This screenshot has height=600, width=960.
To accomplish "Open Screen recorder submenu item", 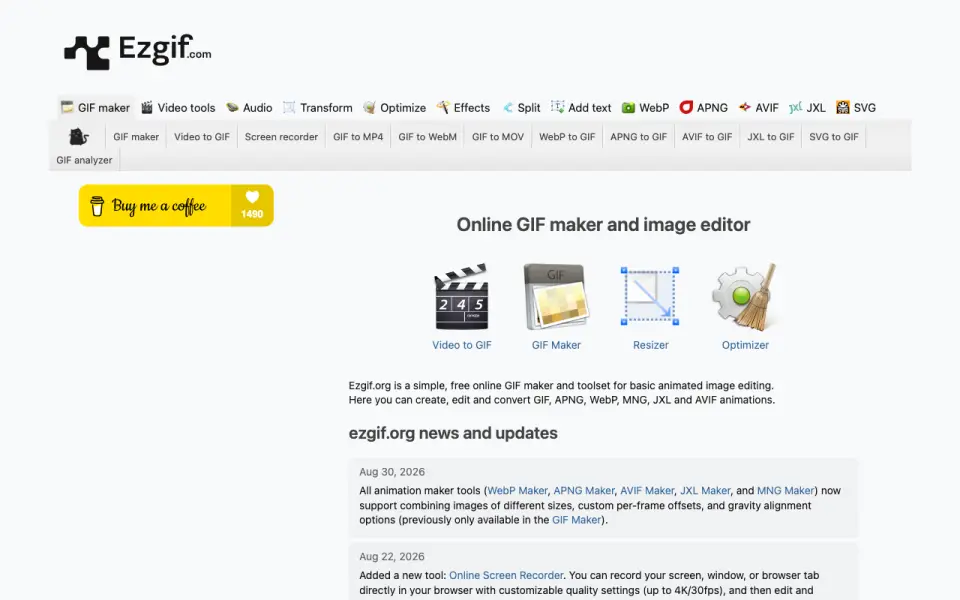I will 282,137.
